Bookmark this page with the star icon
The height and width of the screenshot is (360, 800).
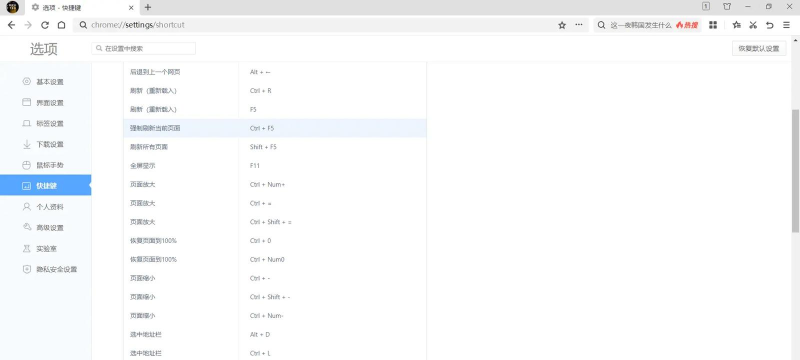point(562,25)
